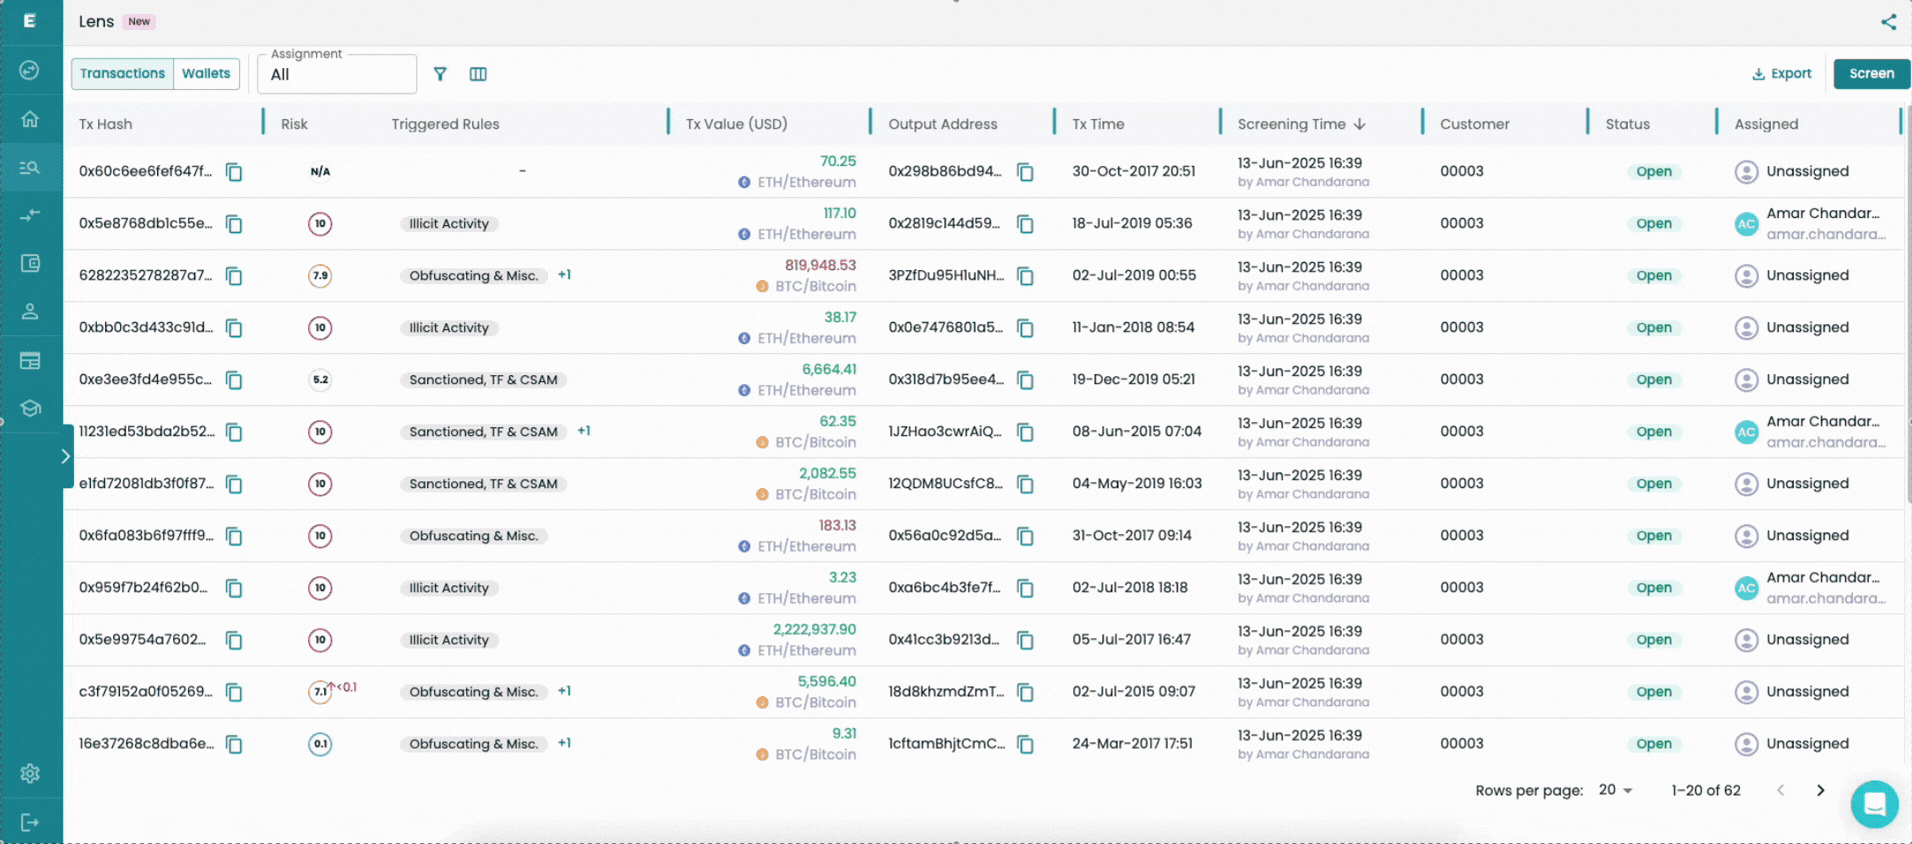
Task: Click the Export button
Action: point(1782,73)
